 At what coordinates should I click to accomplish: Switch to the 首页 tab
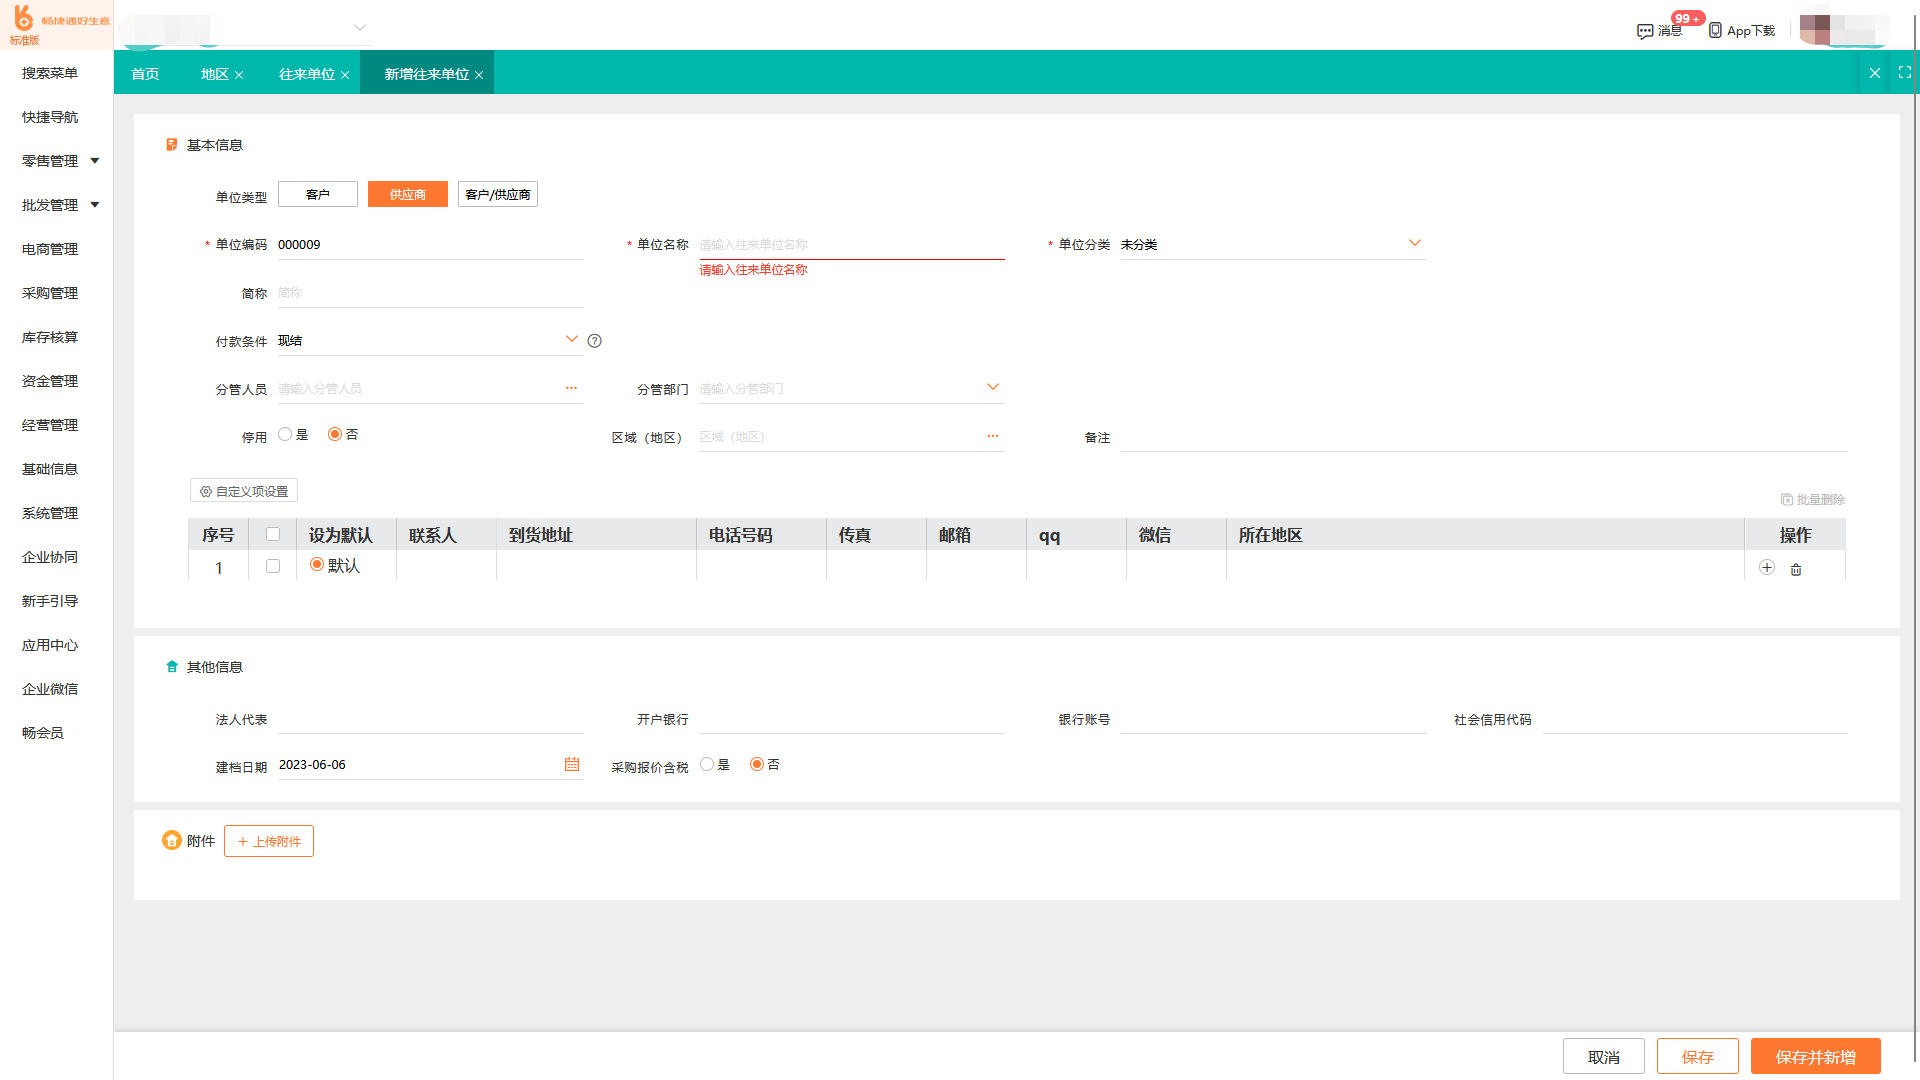(145, 73)
